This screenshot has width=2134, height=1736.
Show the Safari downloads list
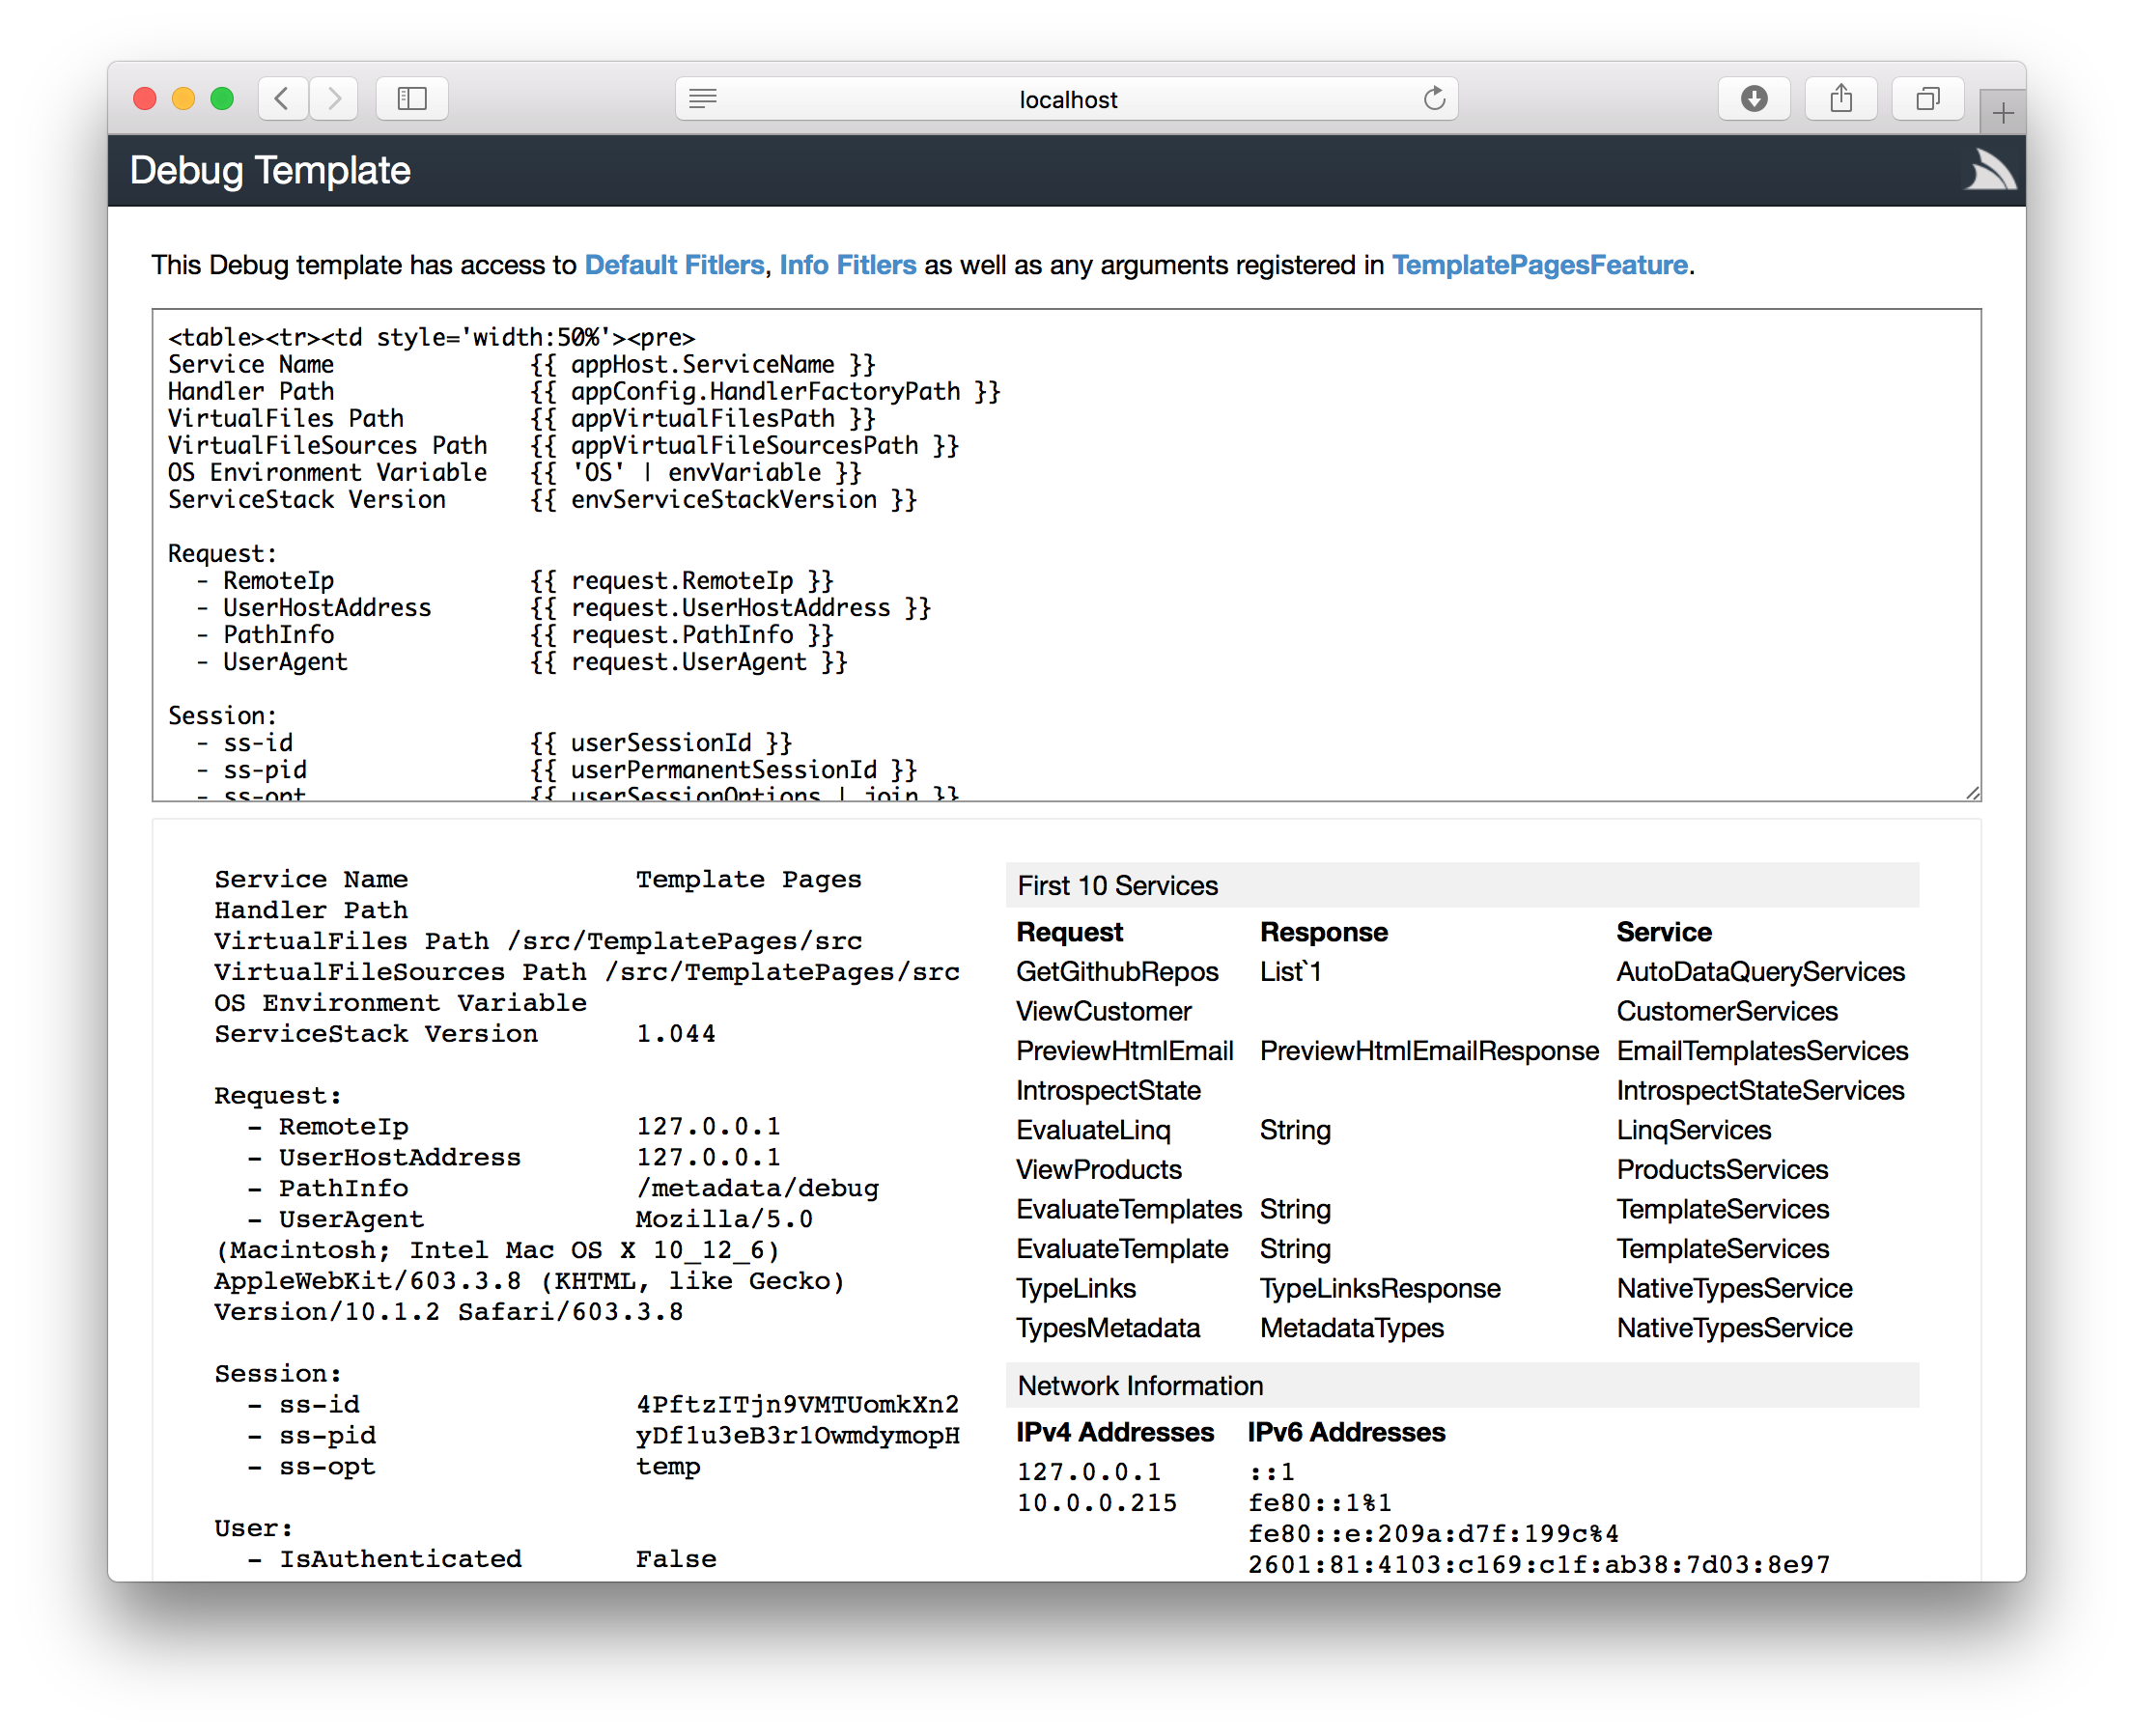point(1754,98)
